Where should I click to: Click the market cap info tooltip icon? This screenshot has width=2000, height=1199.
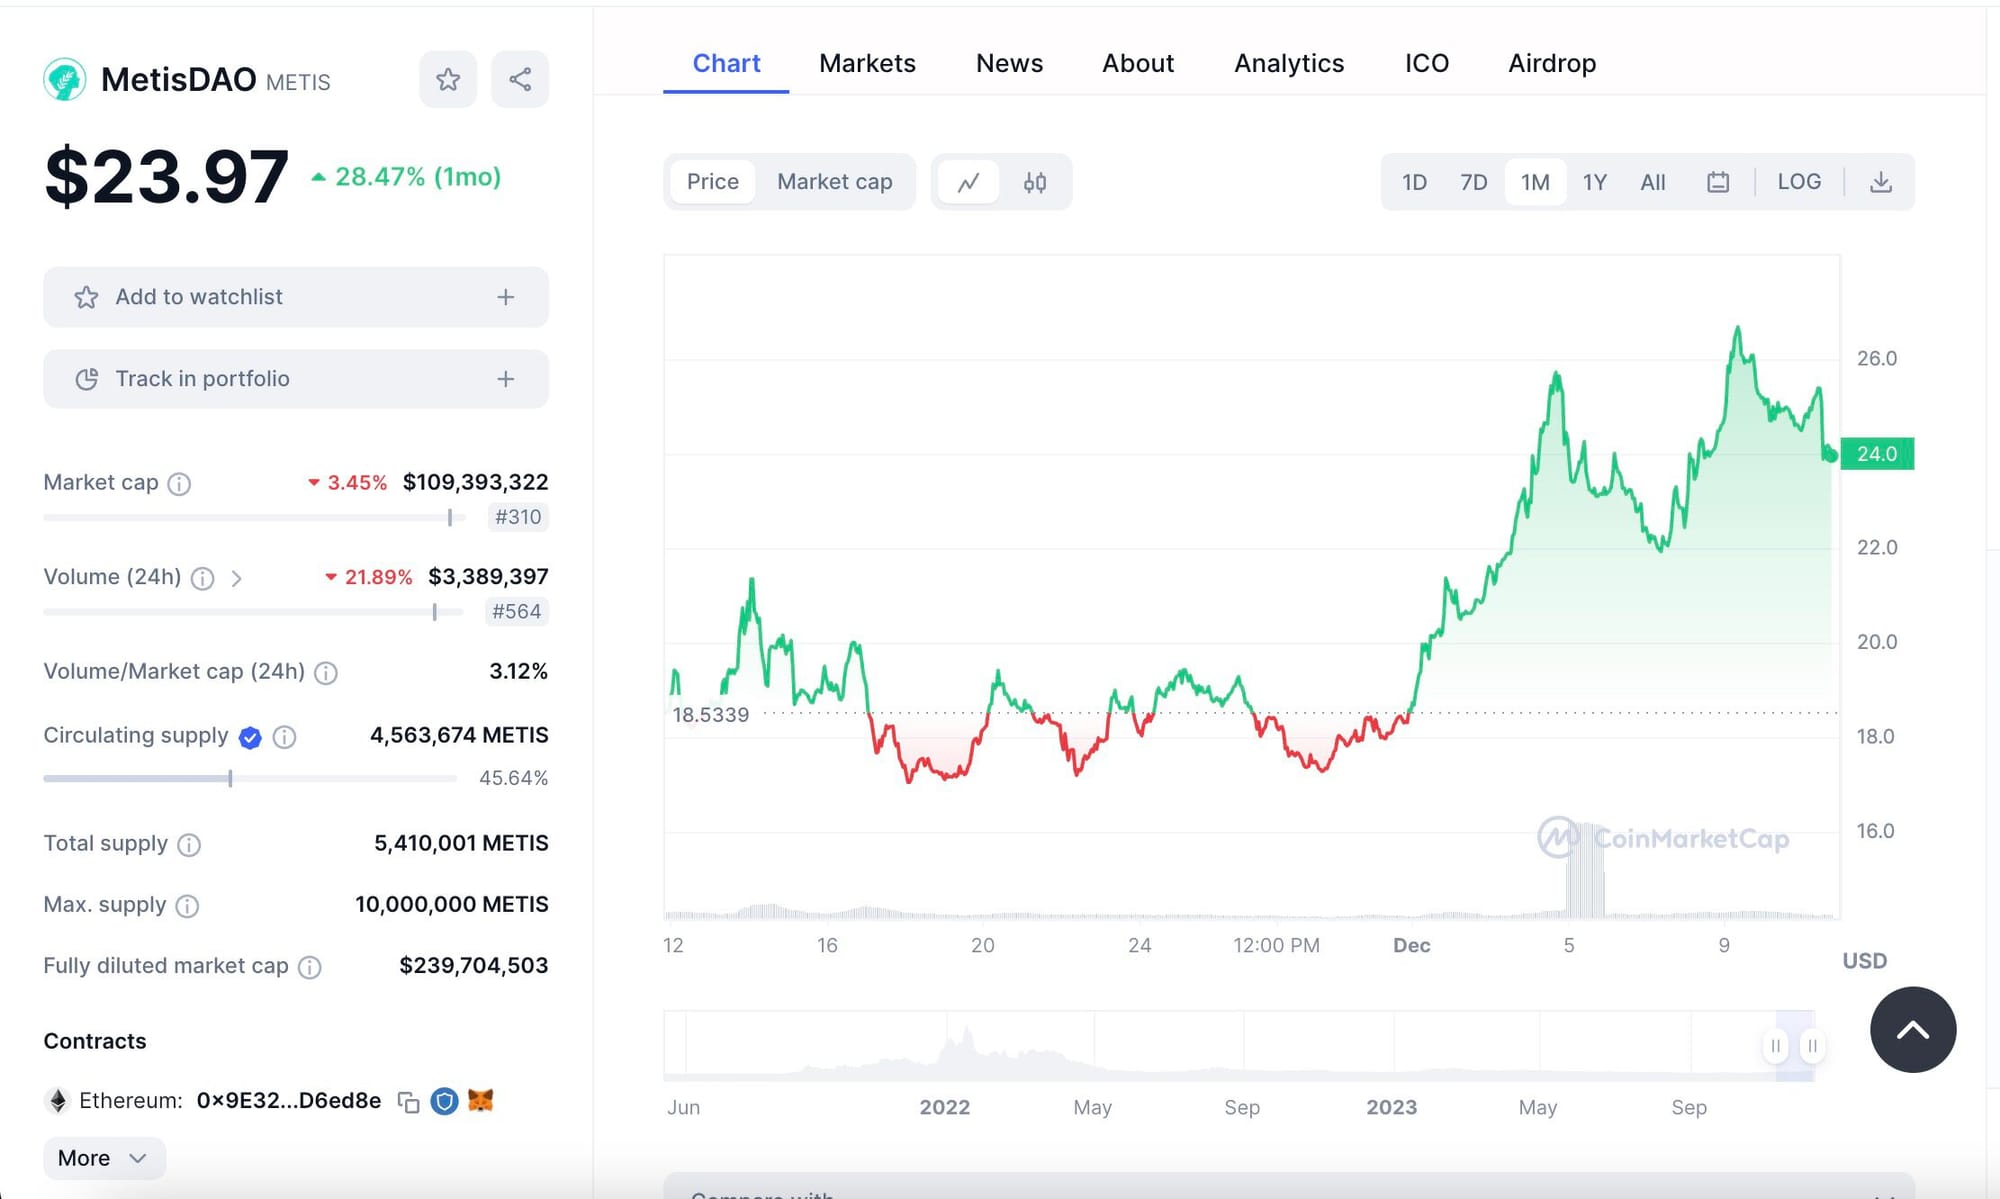178,481
